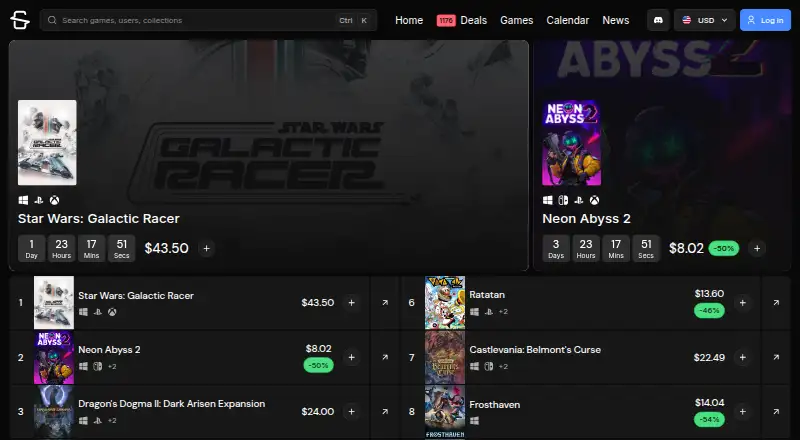Go to Home page
The width and height of the screenshot is (800, 440).
coord(409,20)
